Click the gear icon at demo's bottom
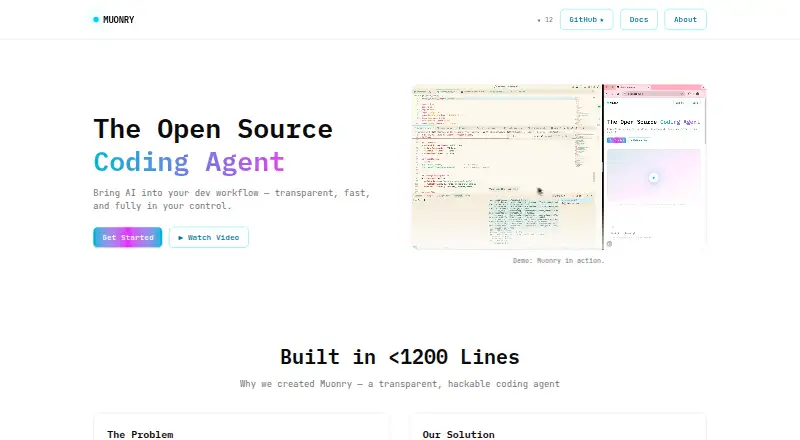This screenshot has width=800, height=440. pos(609,243)
